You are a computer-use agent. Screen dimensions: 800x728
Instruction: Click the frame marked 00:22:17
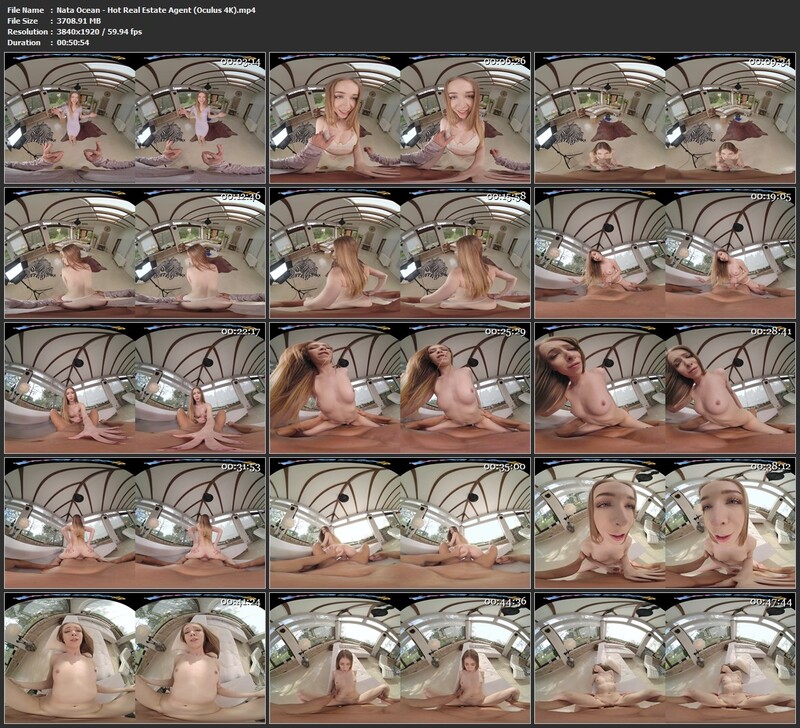135,387
